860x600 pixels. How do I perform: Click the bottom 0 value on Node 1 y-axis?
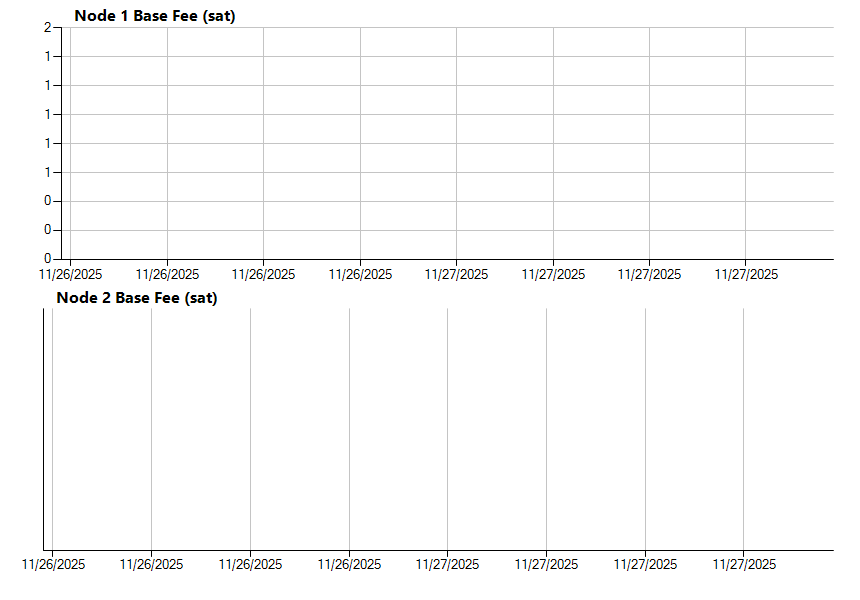click(x=46, y=257)
